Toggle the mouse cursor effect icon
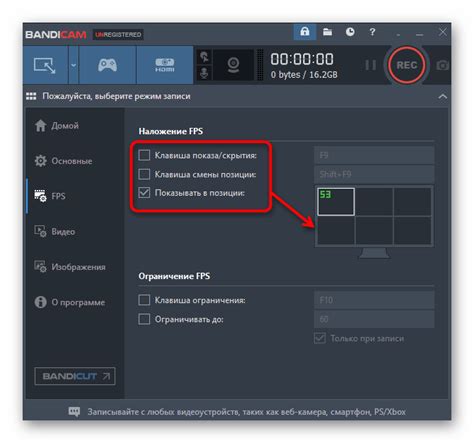The height and width of the screenshot is (443, 474). coord(204,57)
